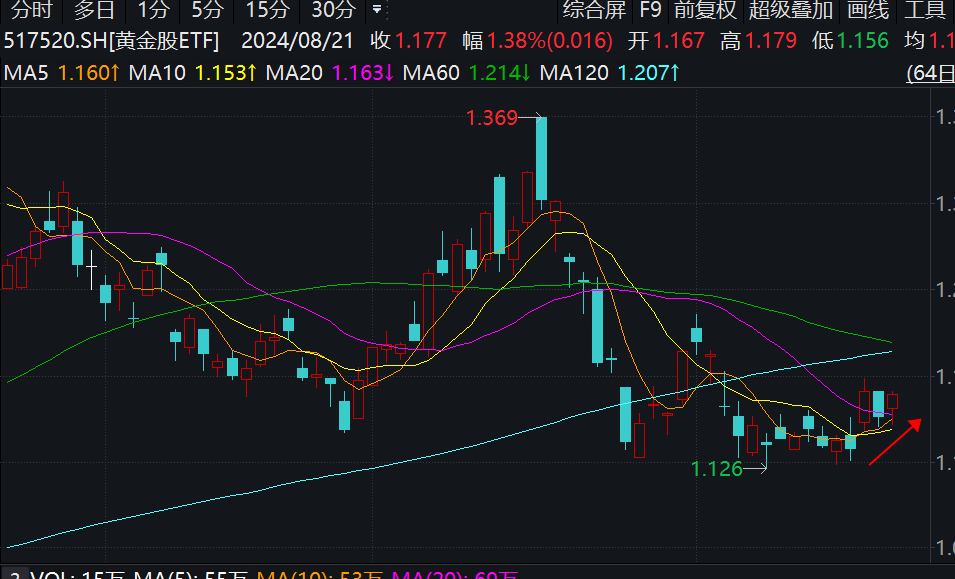Click the 1.126 low price marker
The image size is (955, 579).
click(x=716, y=468)
